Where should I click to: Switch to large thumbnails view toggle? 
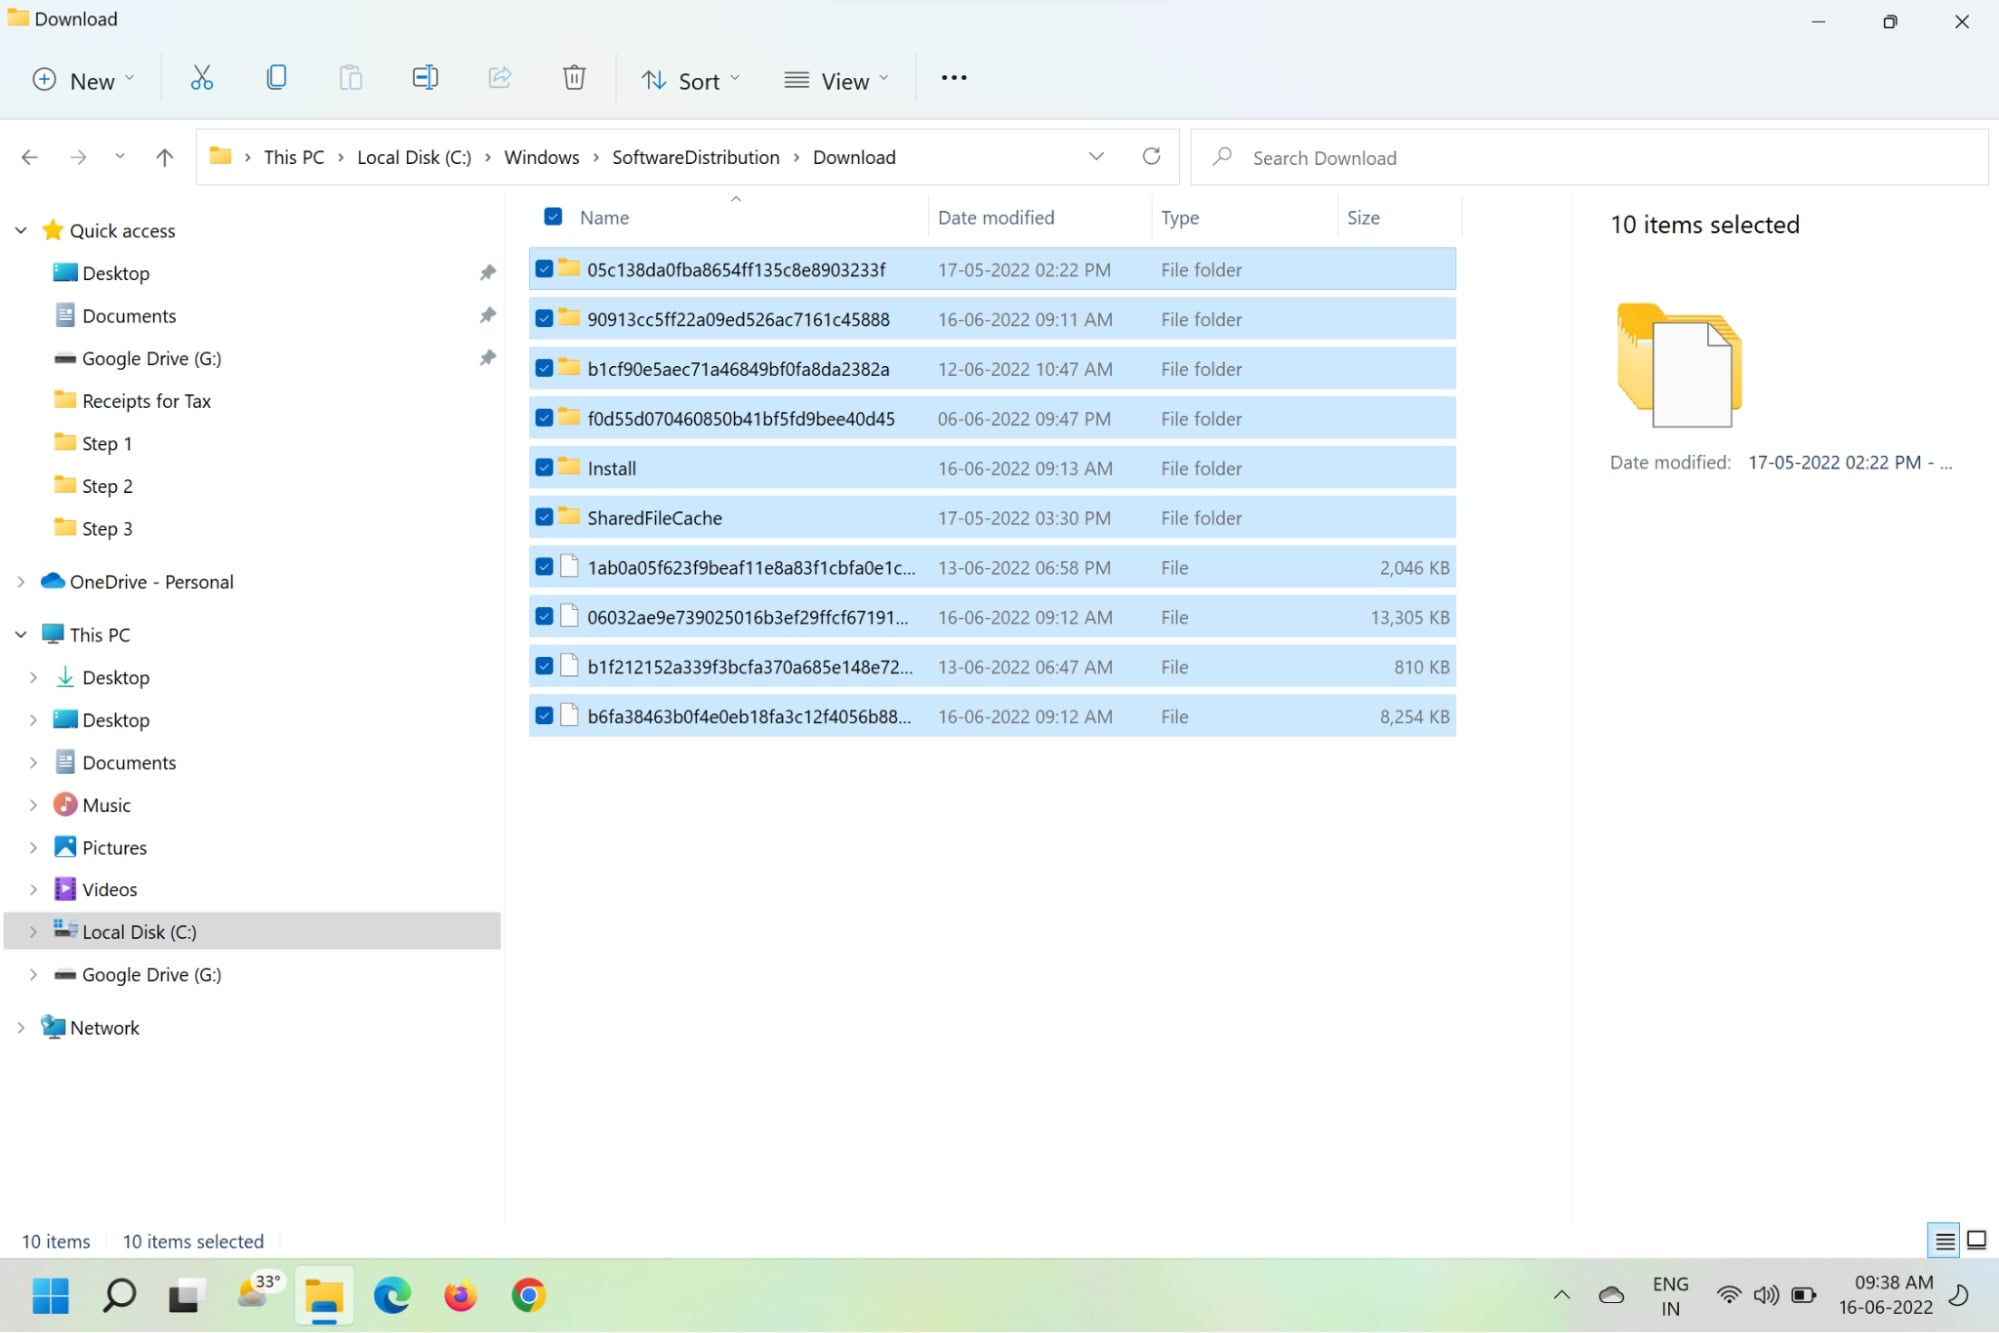coord(1977,1240)
